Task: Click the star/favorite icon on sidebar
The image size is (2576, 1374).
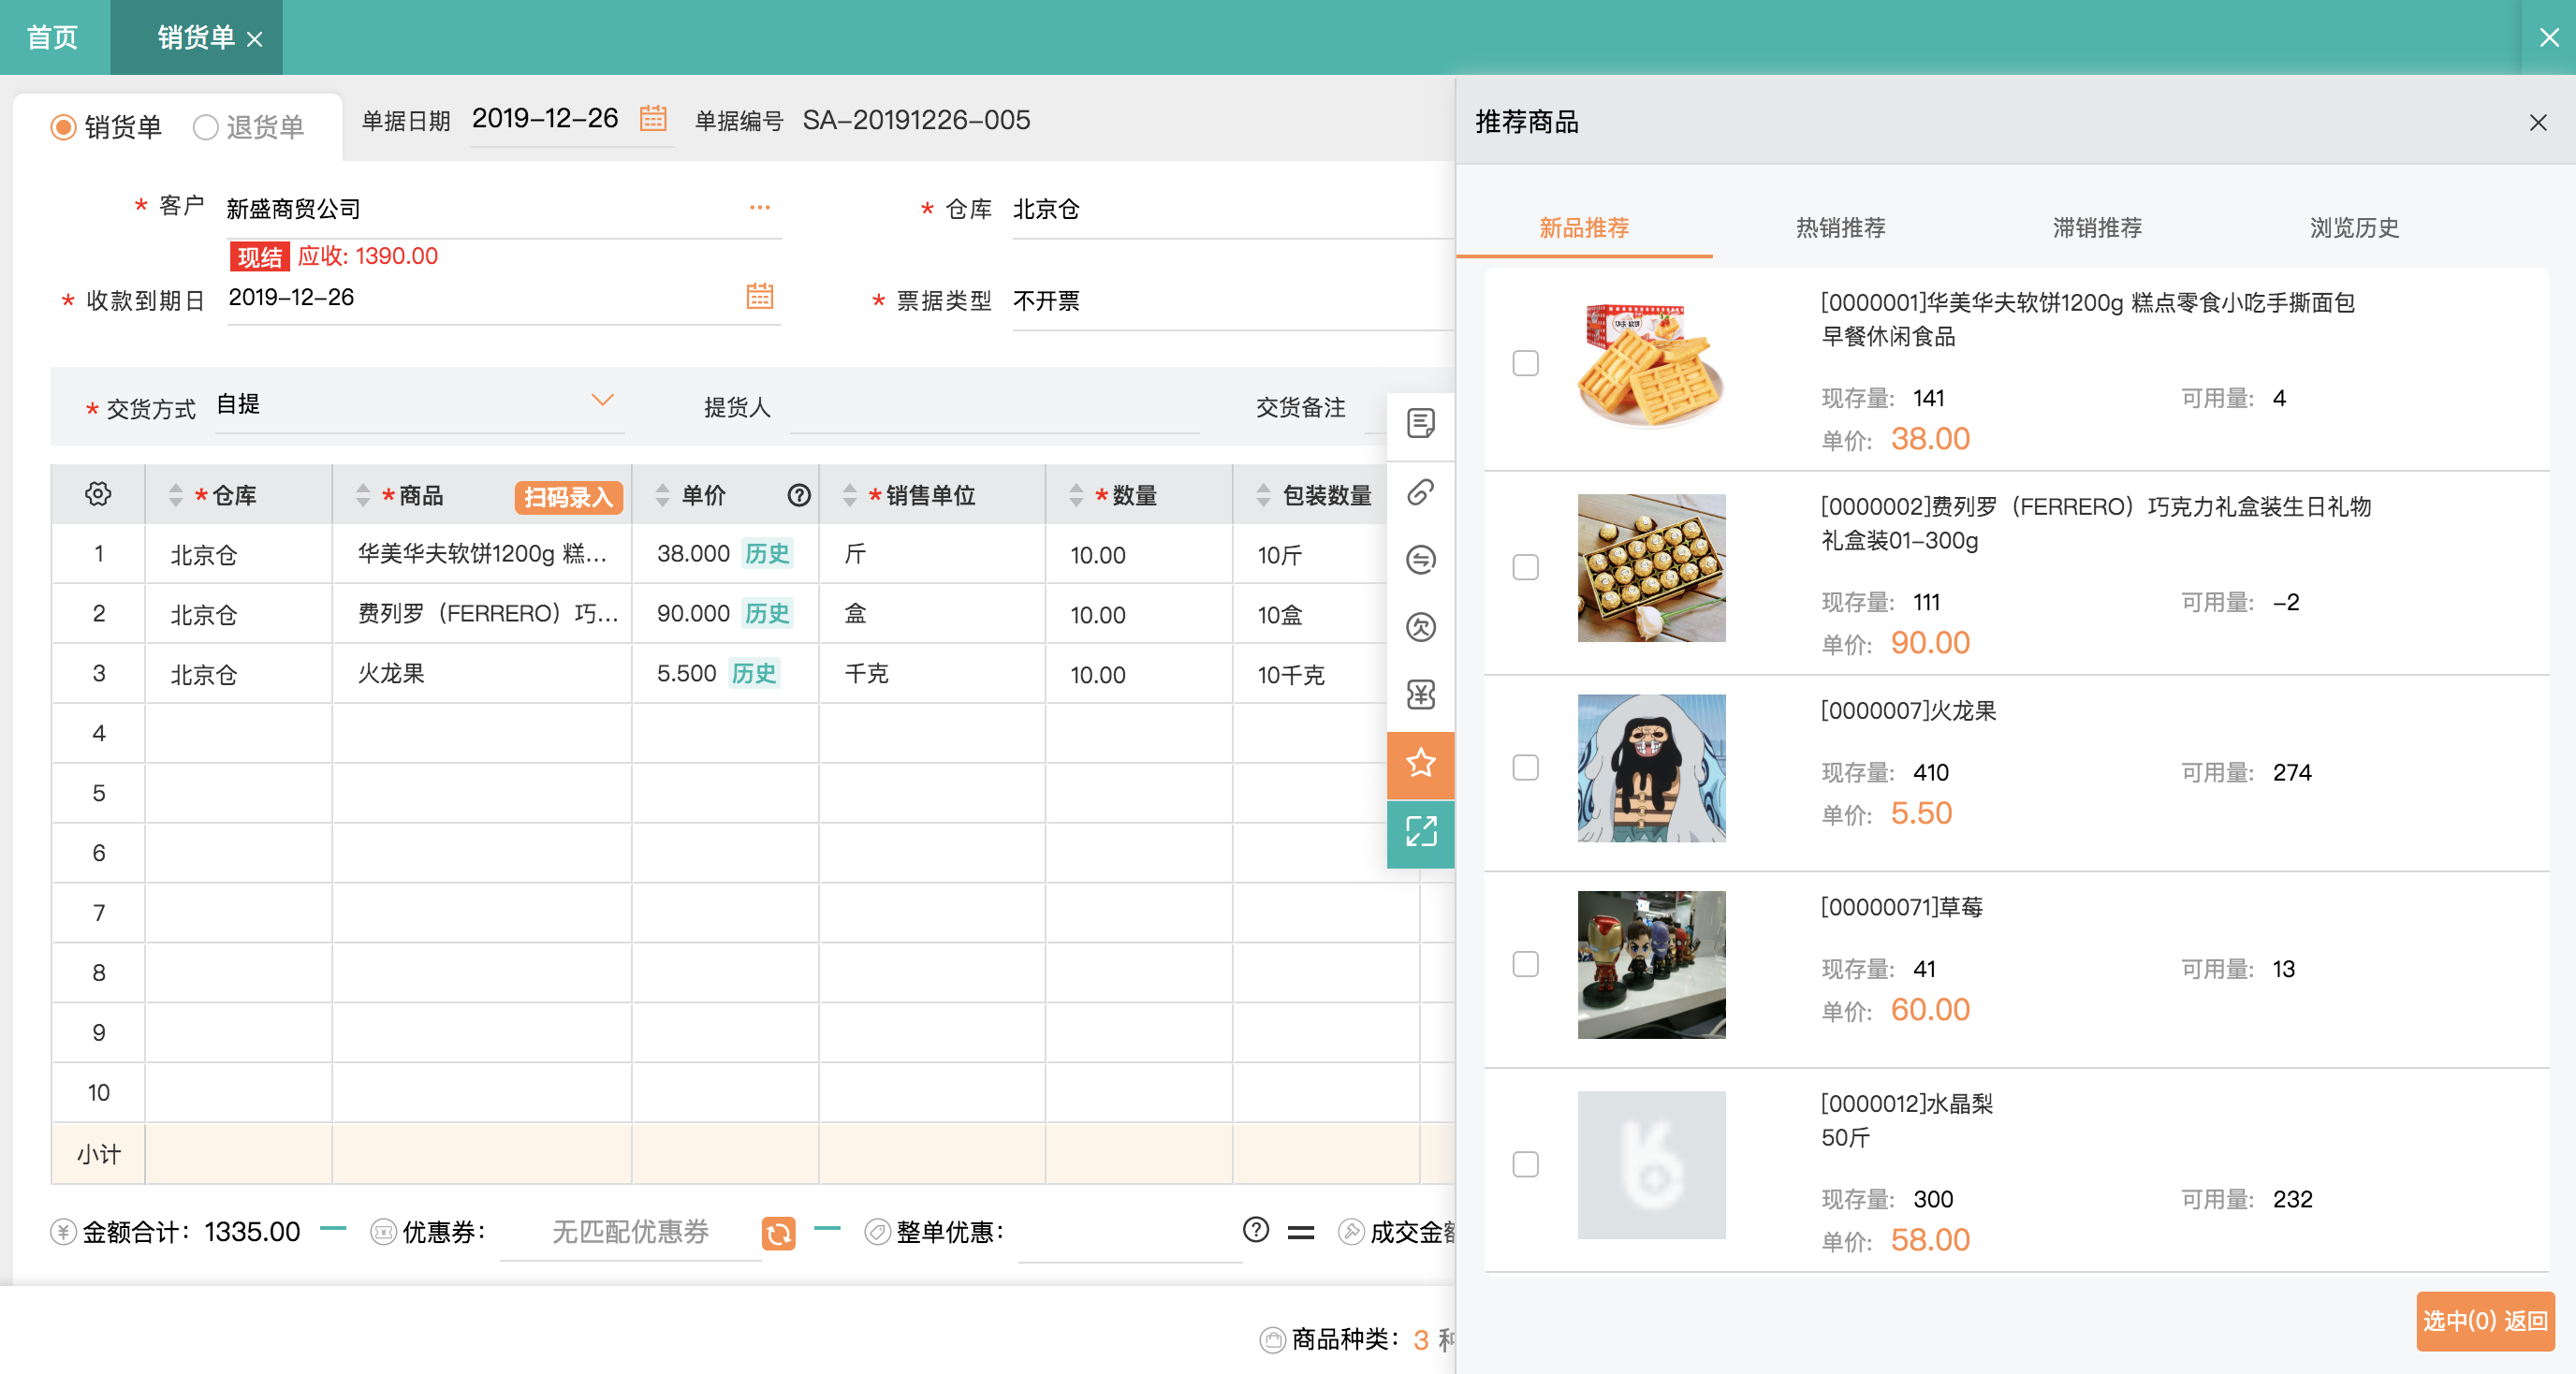Action: pyautogui.click(x=1423, y=763)
